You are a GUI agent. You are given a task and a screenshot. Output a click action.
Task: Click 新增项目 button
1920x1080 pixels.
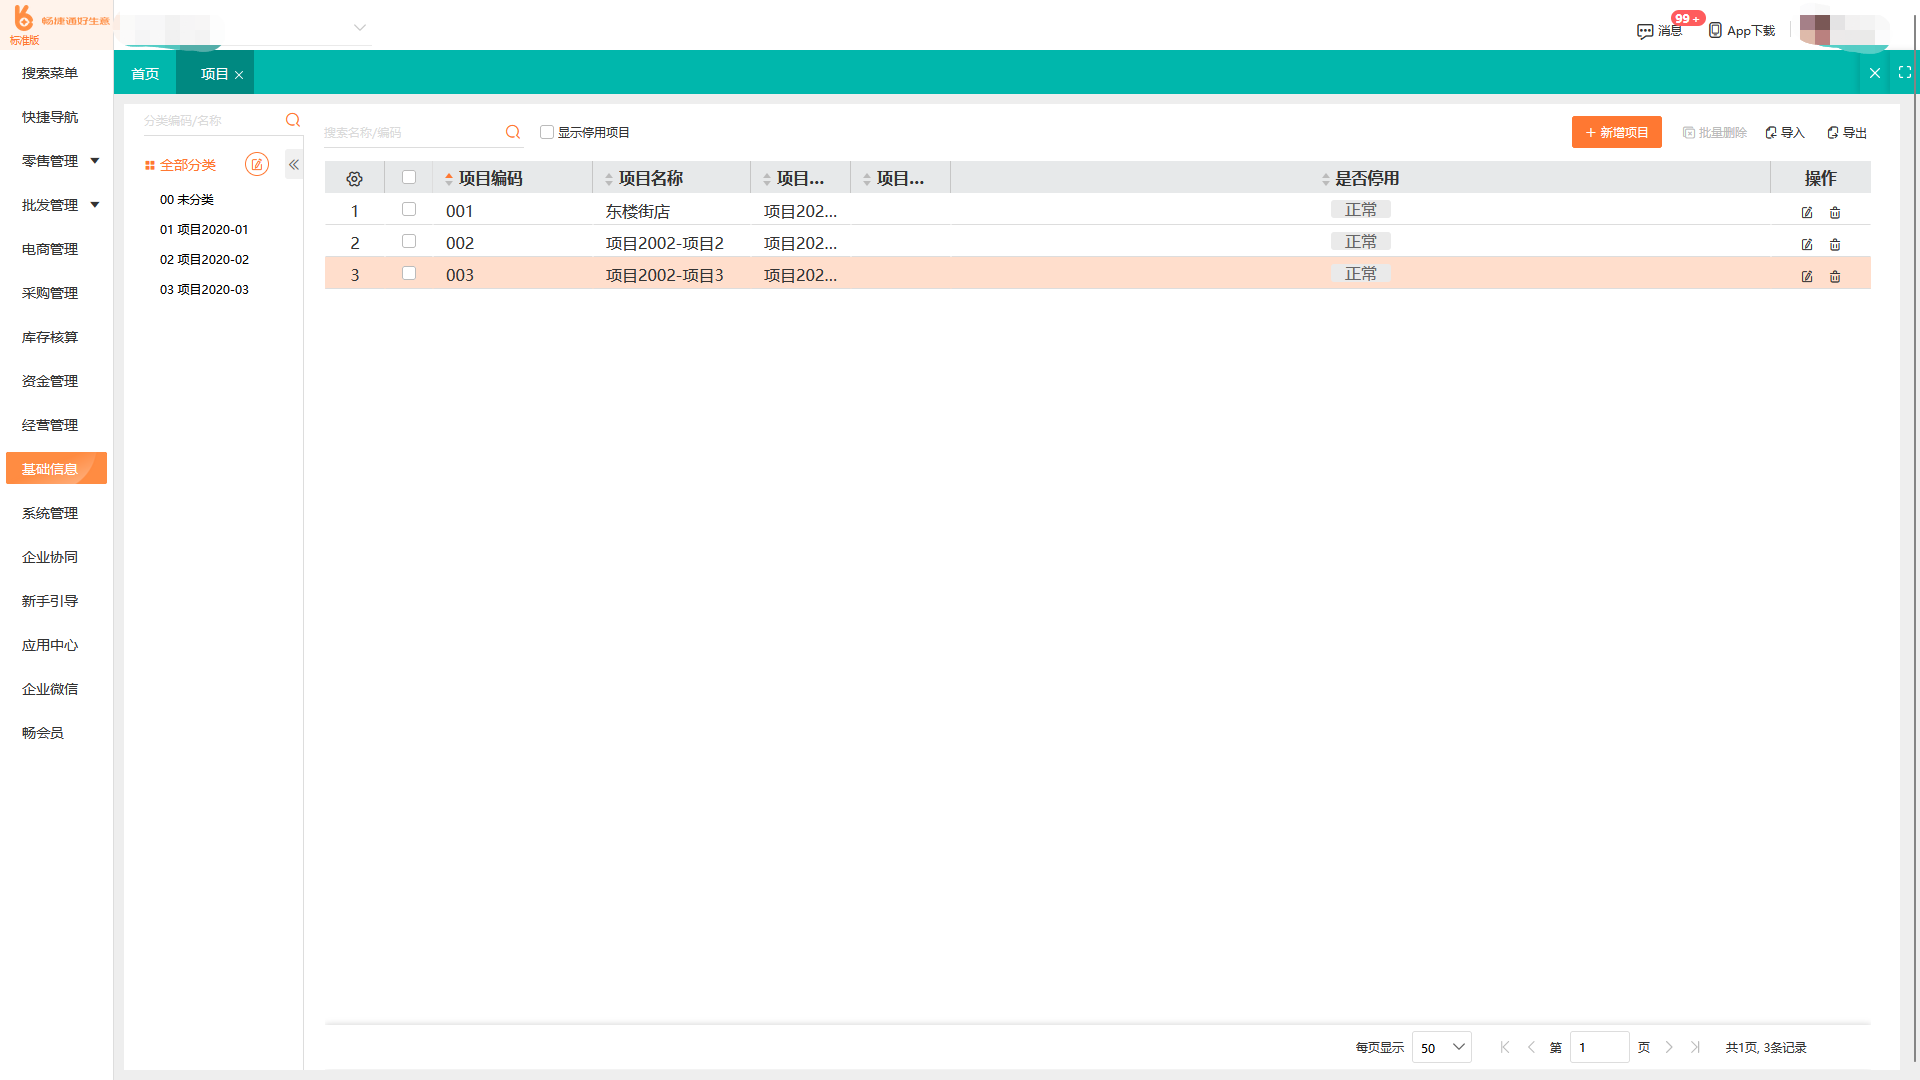click(1615, 132)
